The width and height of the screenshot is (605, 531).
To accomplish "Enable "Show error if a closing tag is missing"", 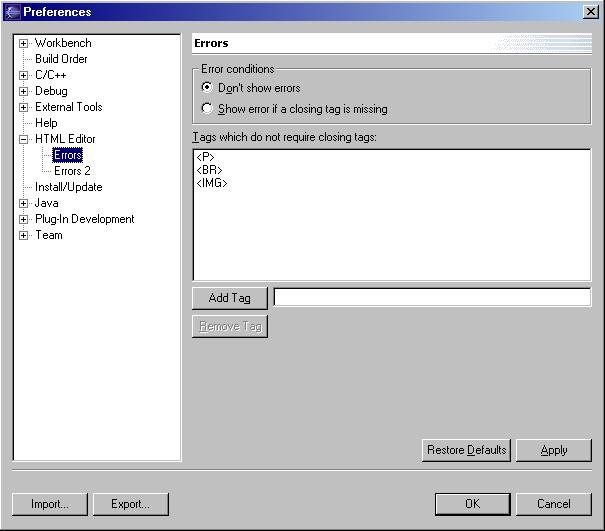I will (208, 109).
